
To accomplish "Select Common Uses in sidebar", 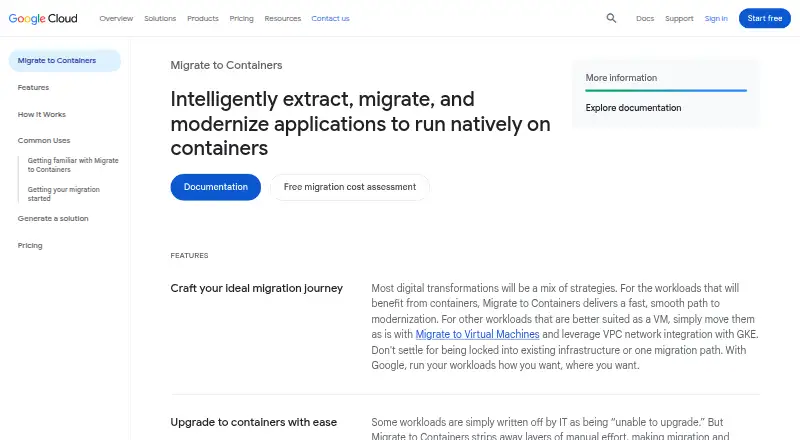I will click(x=44, y=140).
